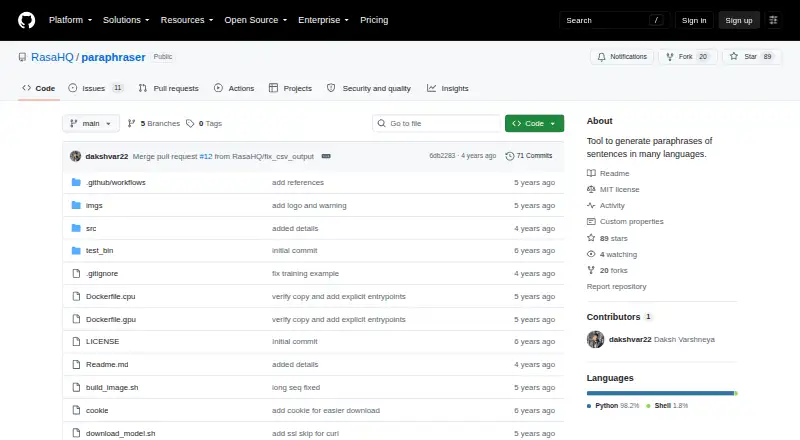
Task: Click the Sign up button
Action: [739, 20]
